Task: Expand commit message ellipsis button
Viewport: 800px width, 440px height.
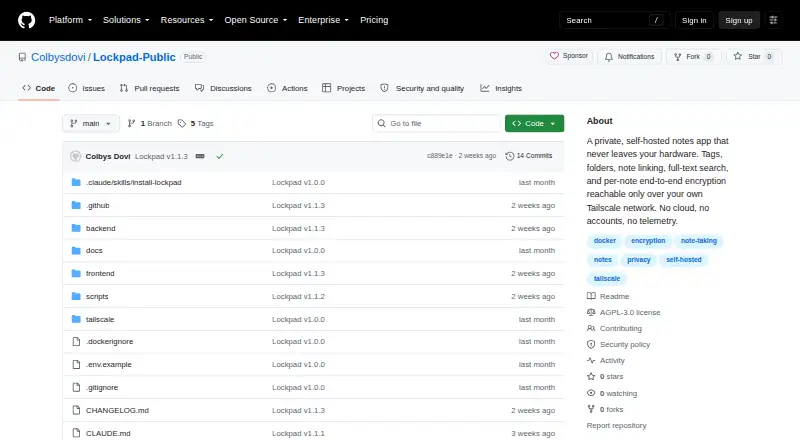Action: coord(200,156)
